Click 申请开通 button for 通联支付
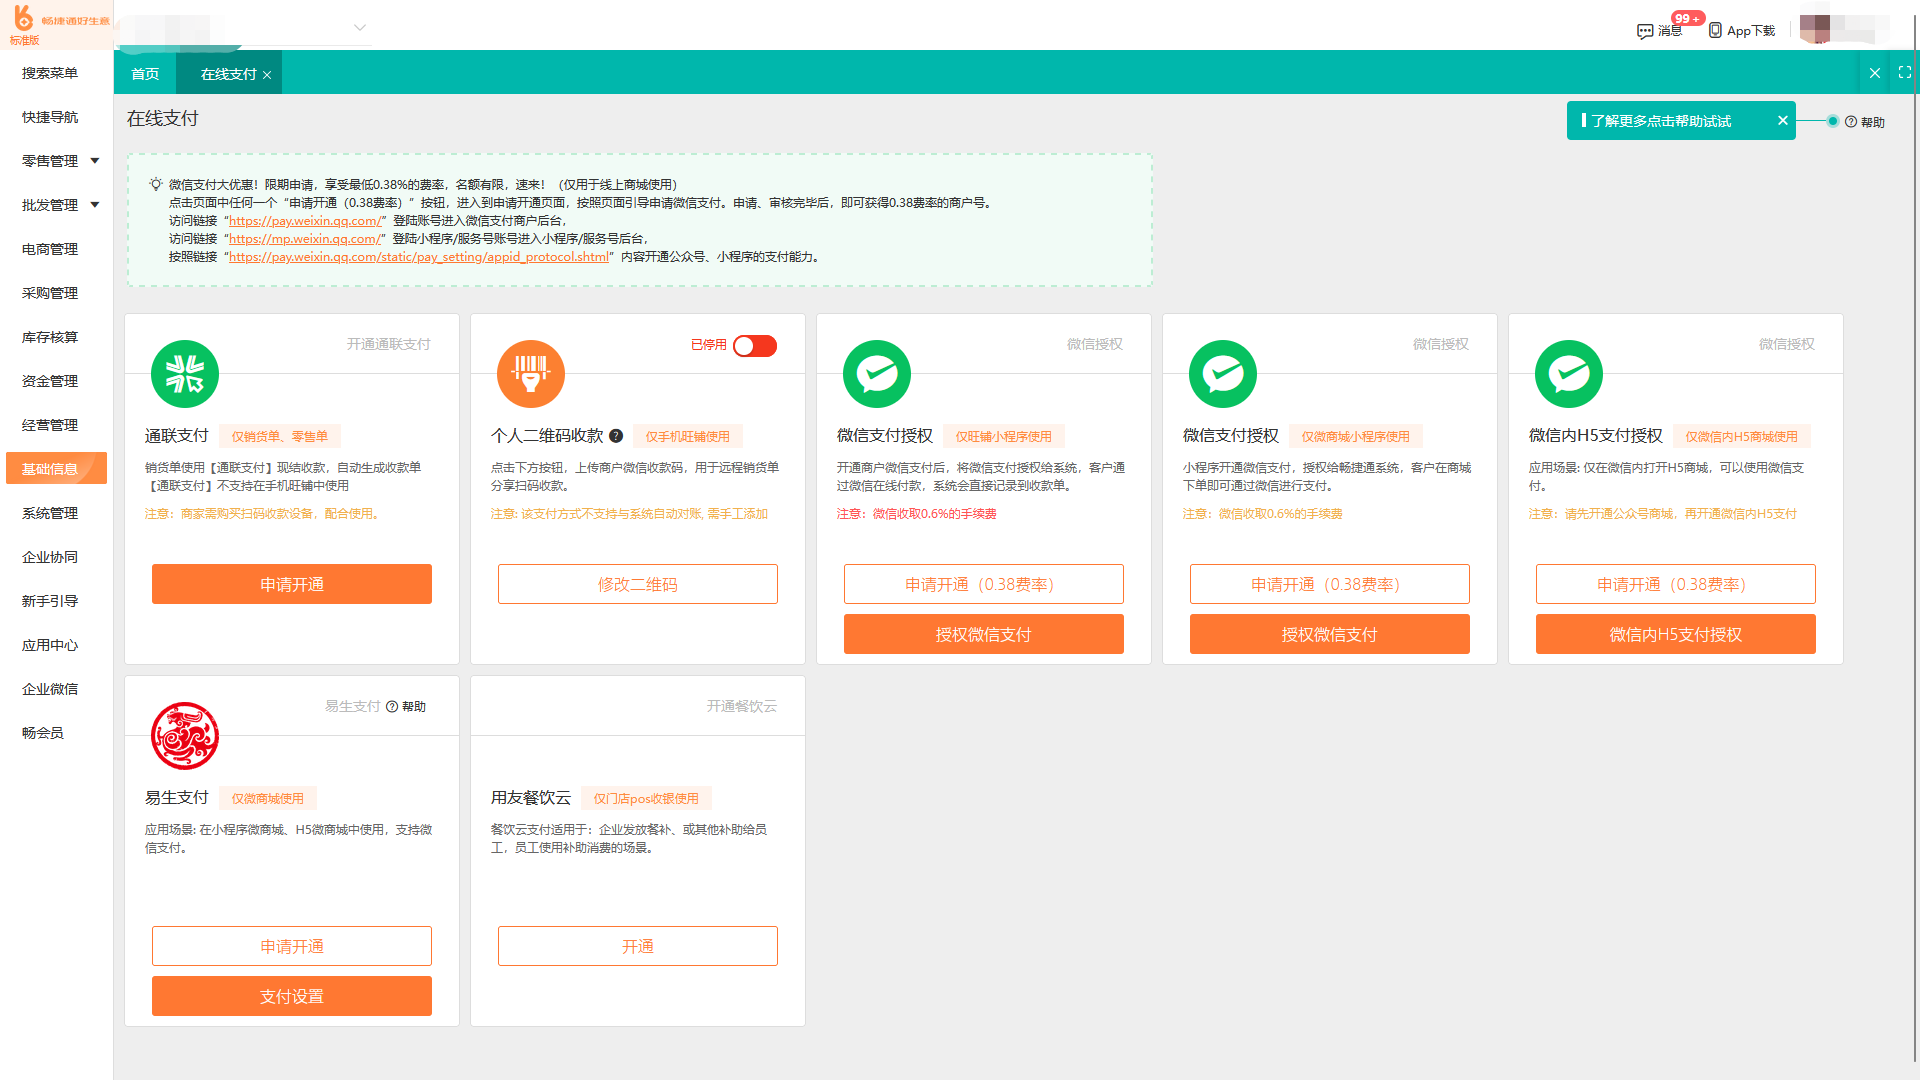The width and height of the screenshot is (1920, 1080). tap(291, 583)
